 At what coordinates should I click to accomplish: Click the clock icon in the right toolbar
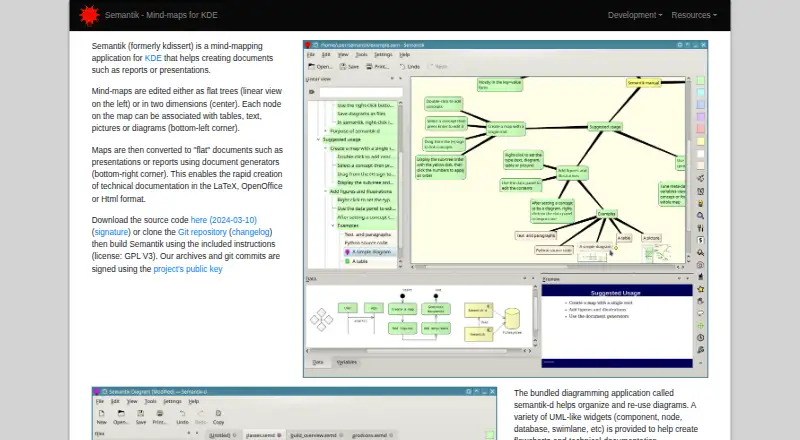(x=701, y=338)
